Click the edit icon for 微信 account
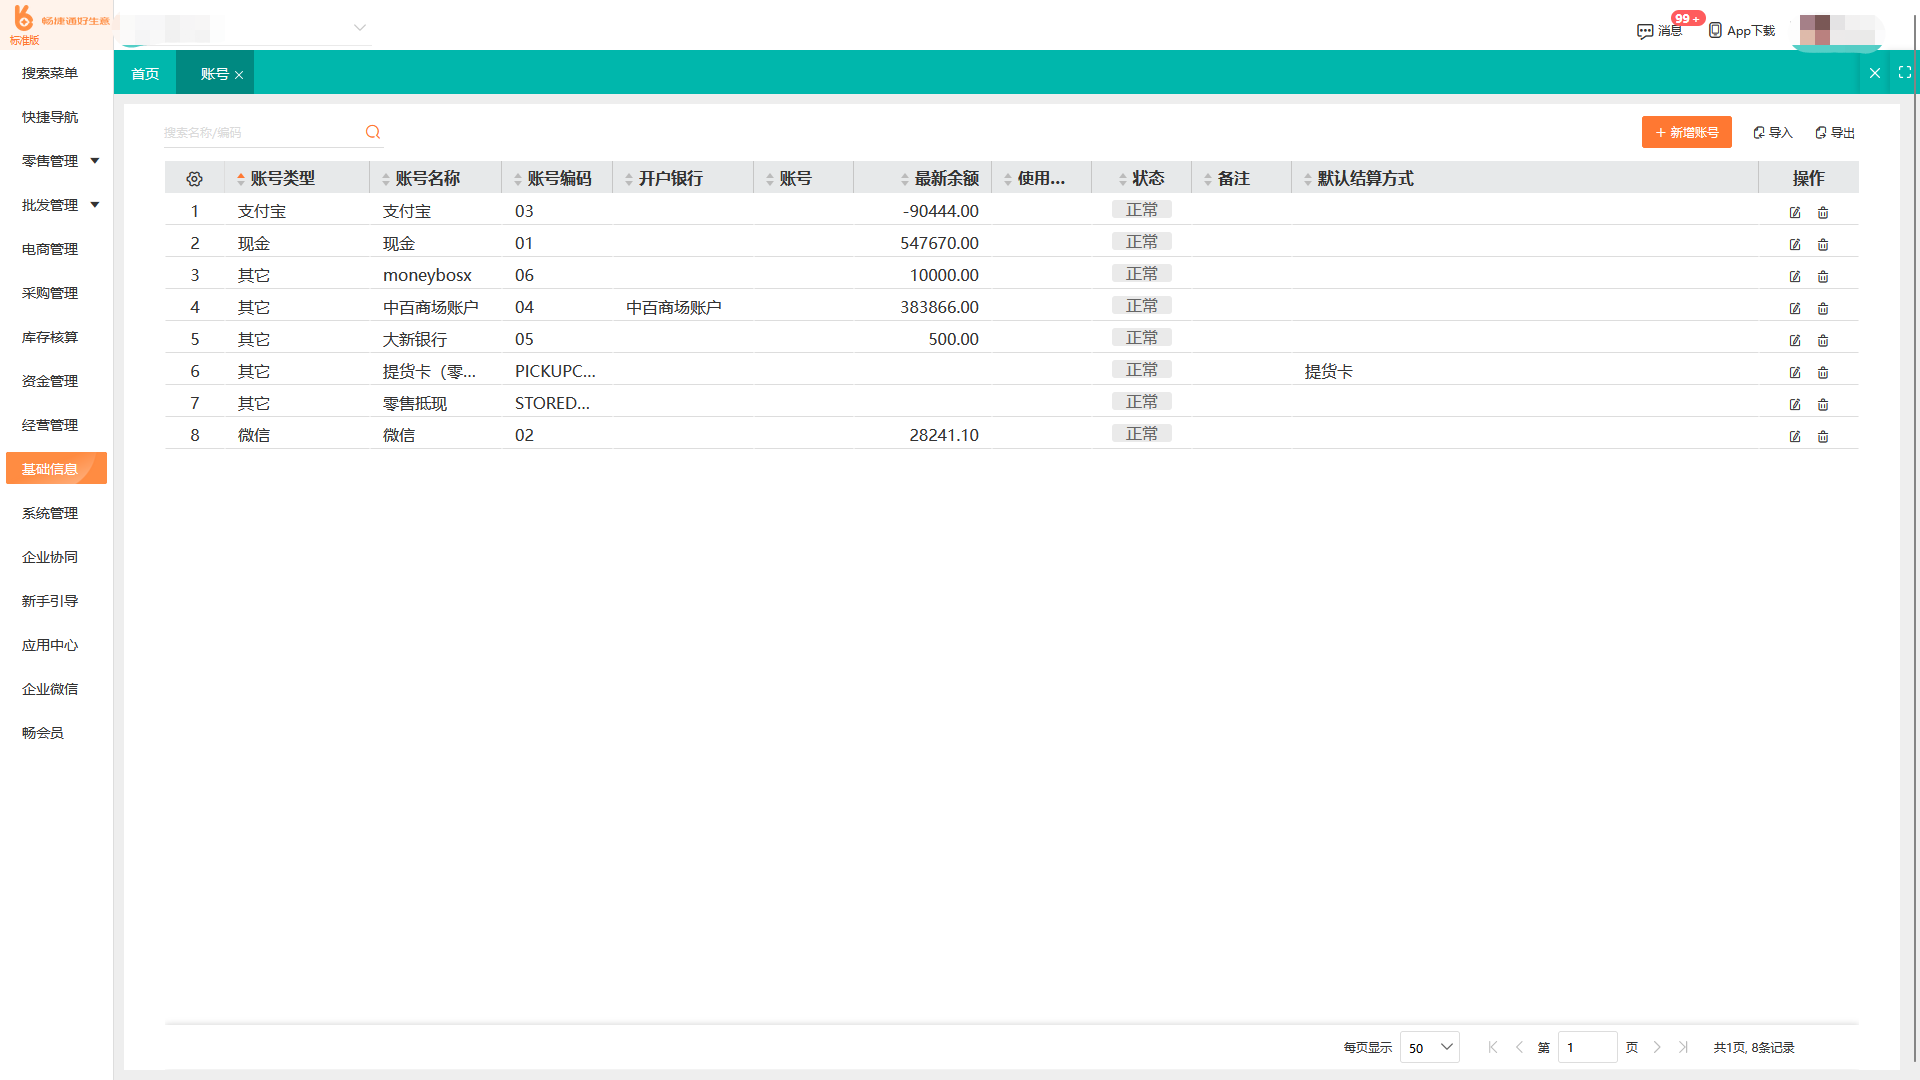 pos(1795,434)
